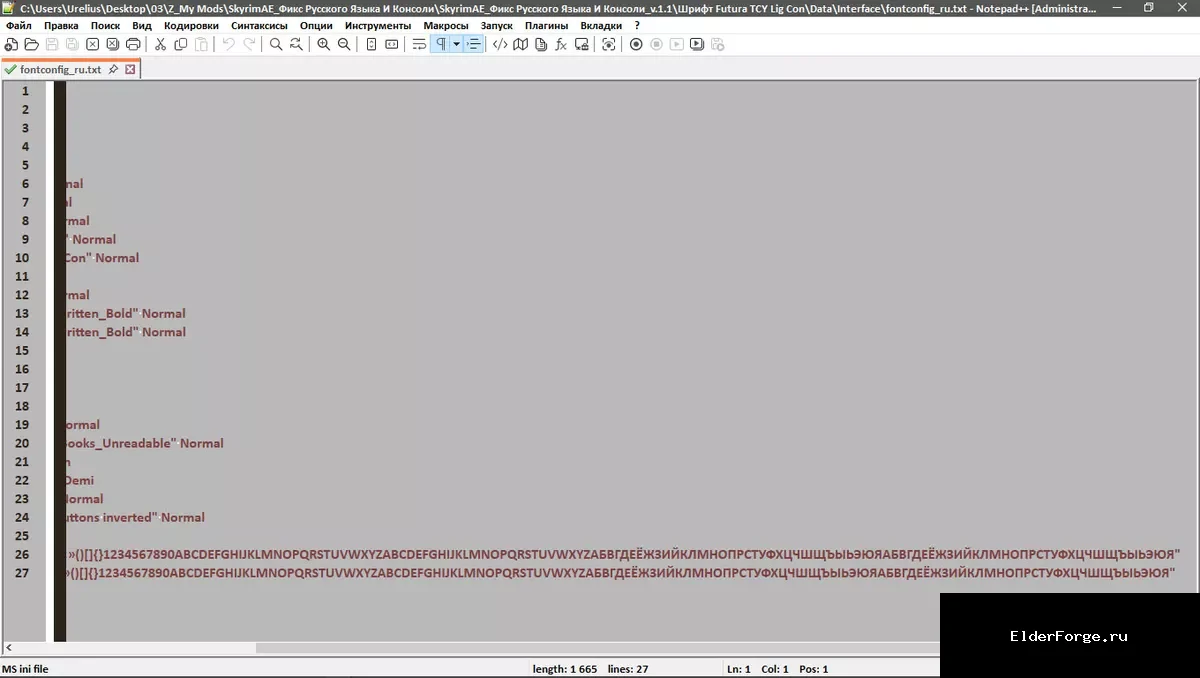Screen dimensions: 1200x678
Task: Click the Print icon in toolbar
Action: click(x=133, y=45)
